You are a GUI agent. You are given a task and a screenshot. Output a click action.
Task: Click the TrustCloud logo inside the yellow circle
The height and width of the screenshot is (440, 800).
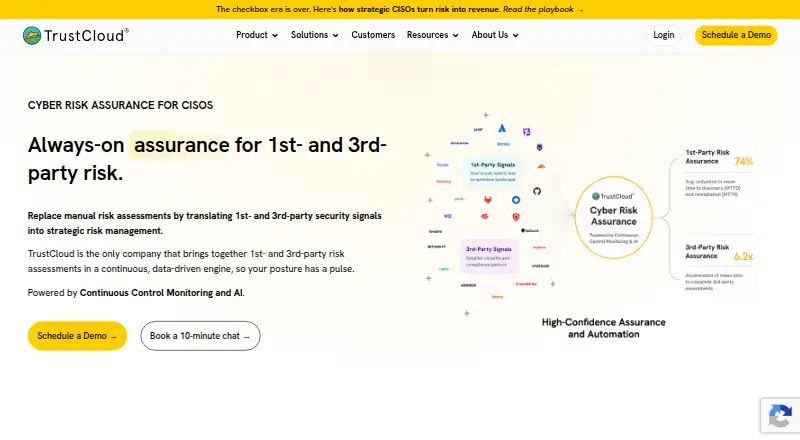pyautogui.click(x=613, y=196)
